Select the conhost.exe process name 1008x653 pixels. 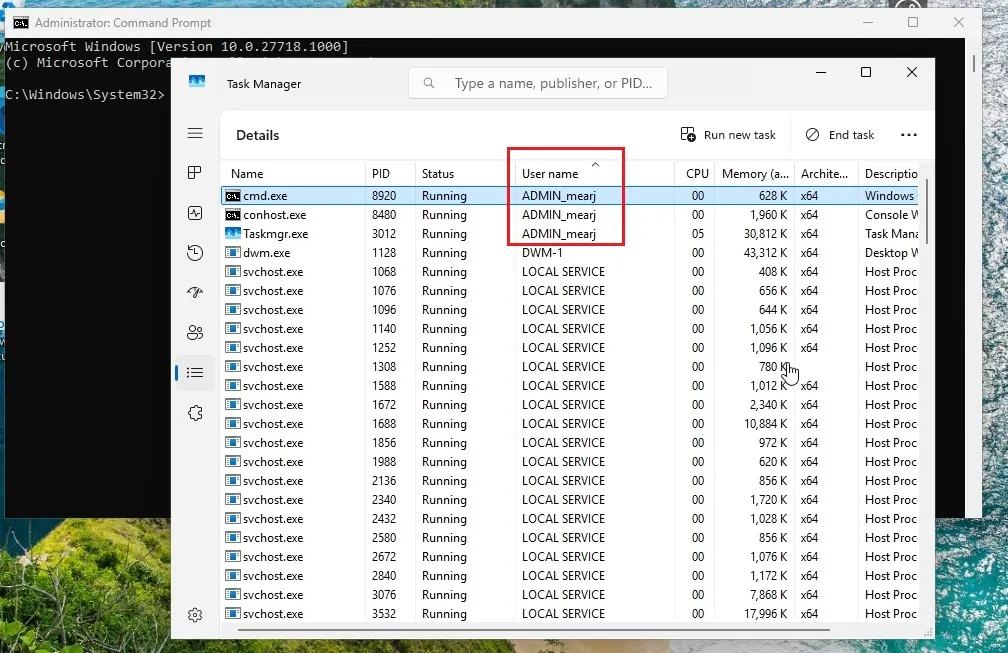click(x=274, y=215)
